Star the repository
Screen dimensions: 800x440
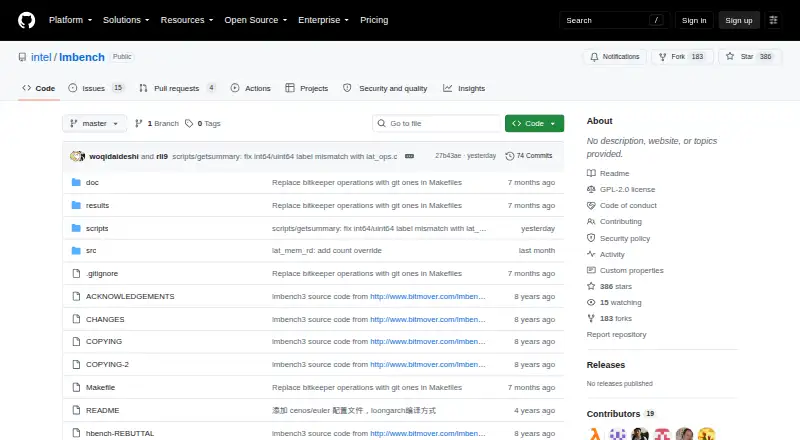[749, 57]
